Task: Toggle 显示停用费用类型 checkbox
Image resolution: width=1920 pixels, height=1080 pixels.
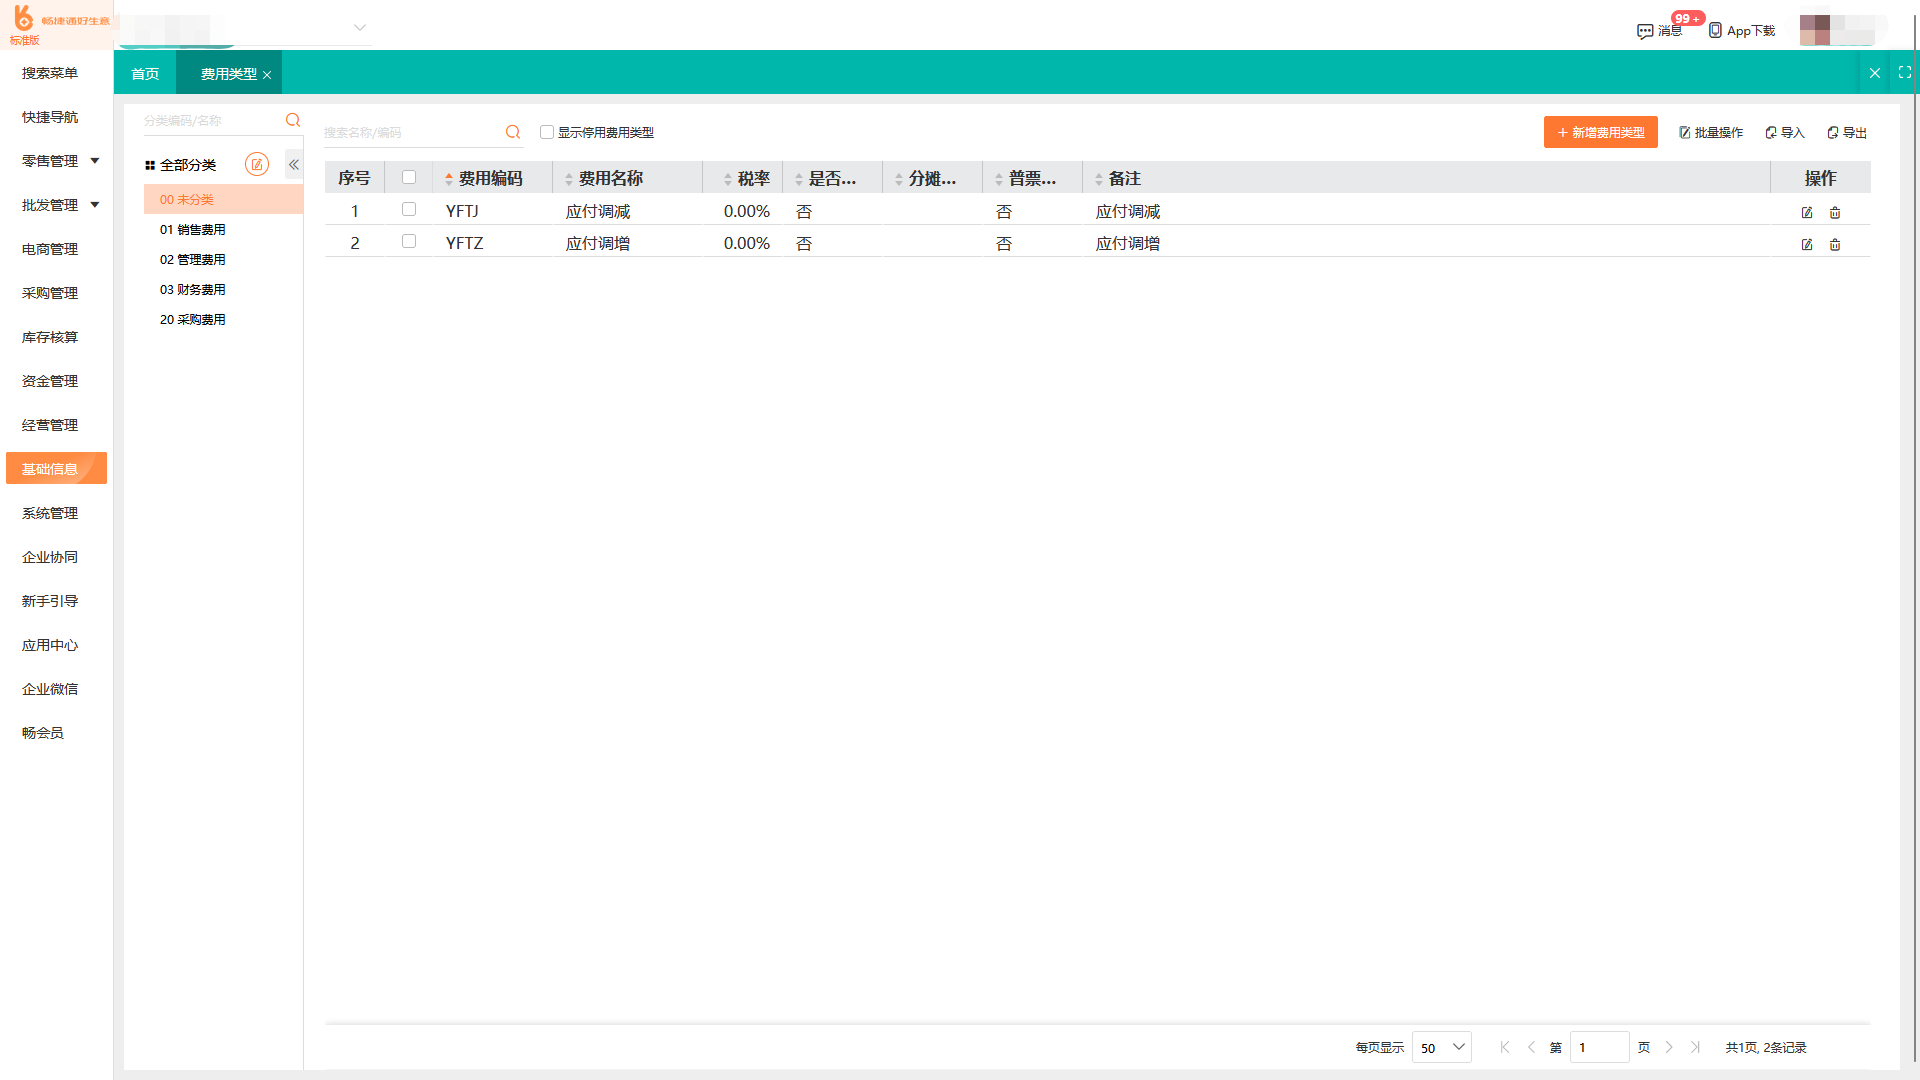Action: tap(546, 132)
